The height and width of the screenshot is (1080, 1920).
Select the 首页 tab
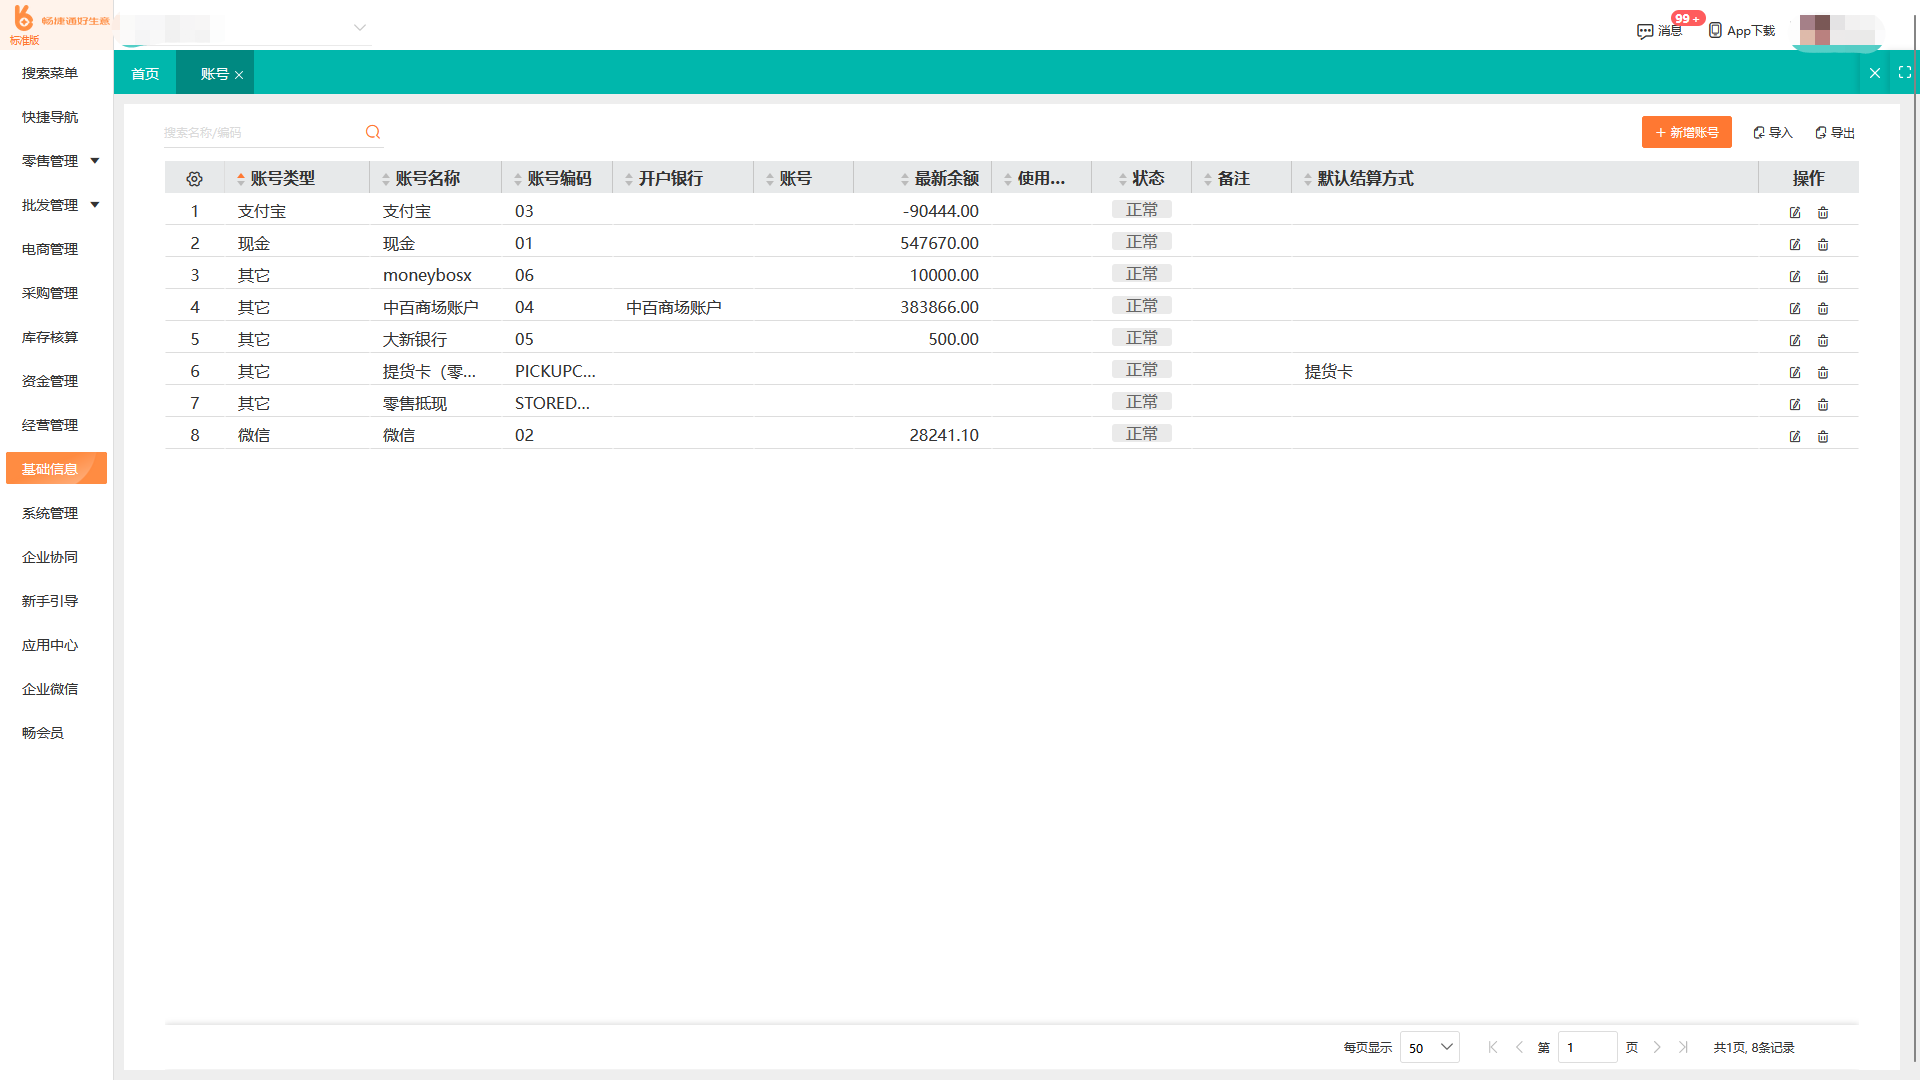[x=146, y=73]
